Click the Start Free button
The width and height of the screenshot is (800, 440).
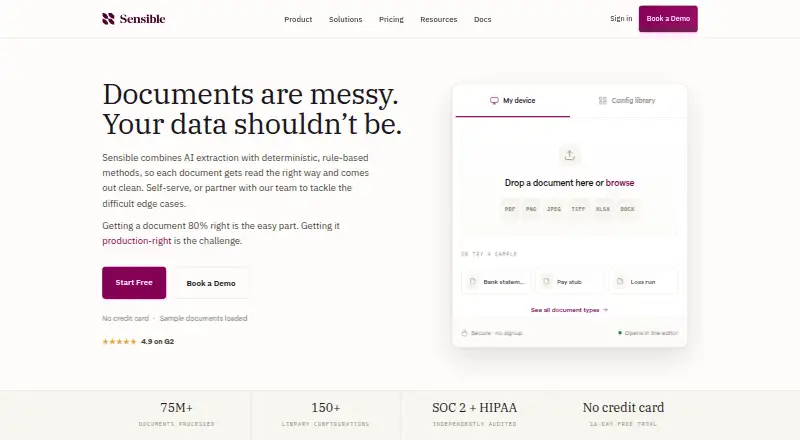pyautogui.click(x=134, y=283)
